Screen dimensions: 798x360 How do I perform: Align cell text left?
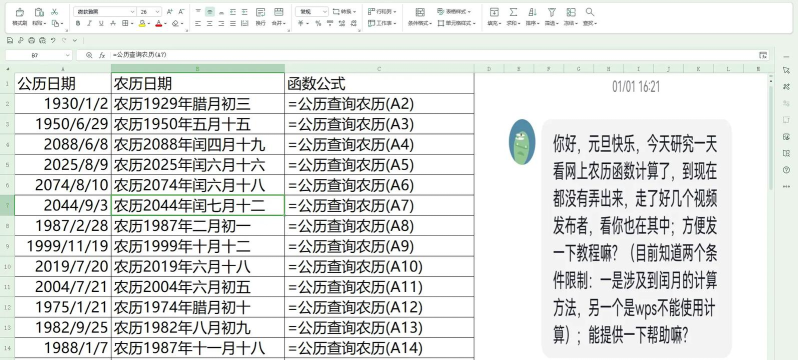coord(198,23)
